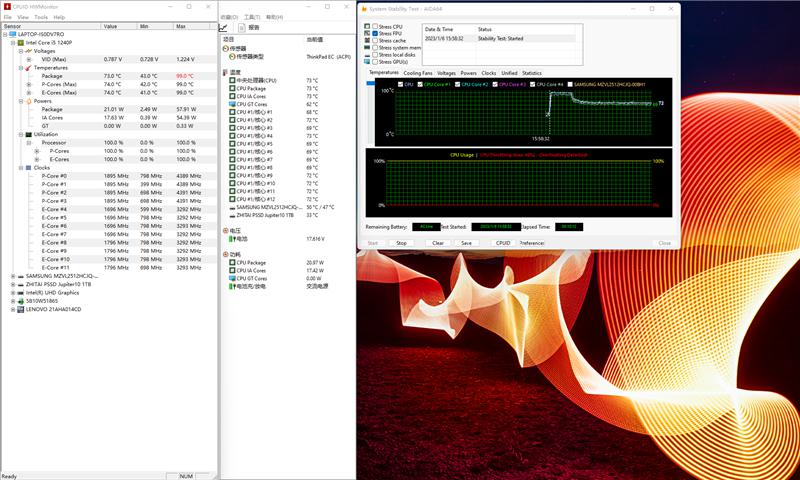Collapse the Clocks tree section

(x=21, y=167)
